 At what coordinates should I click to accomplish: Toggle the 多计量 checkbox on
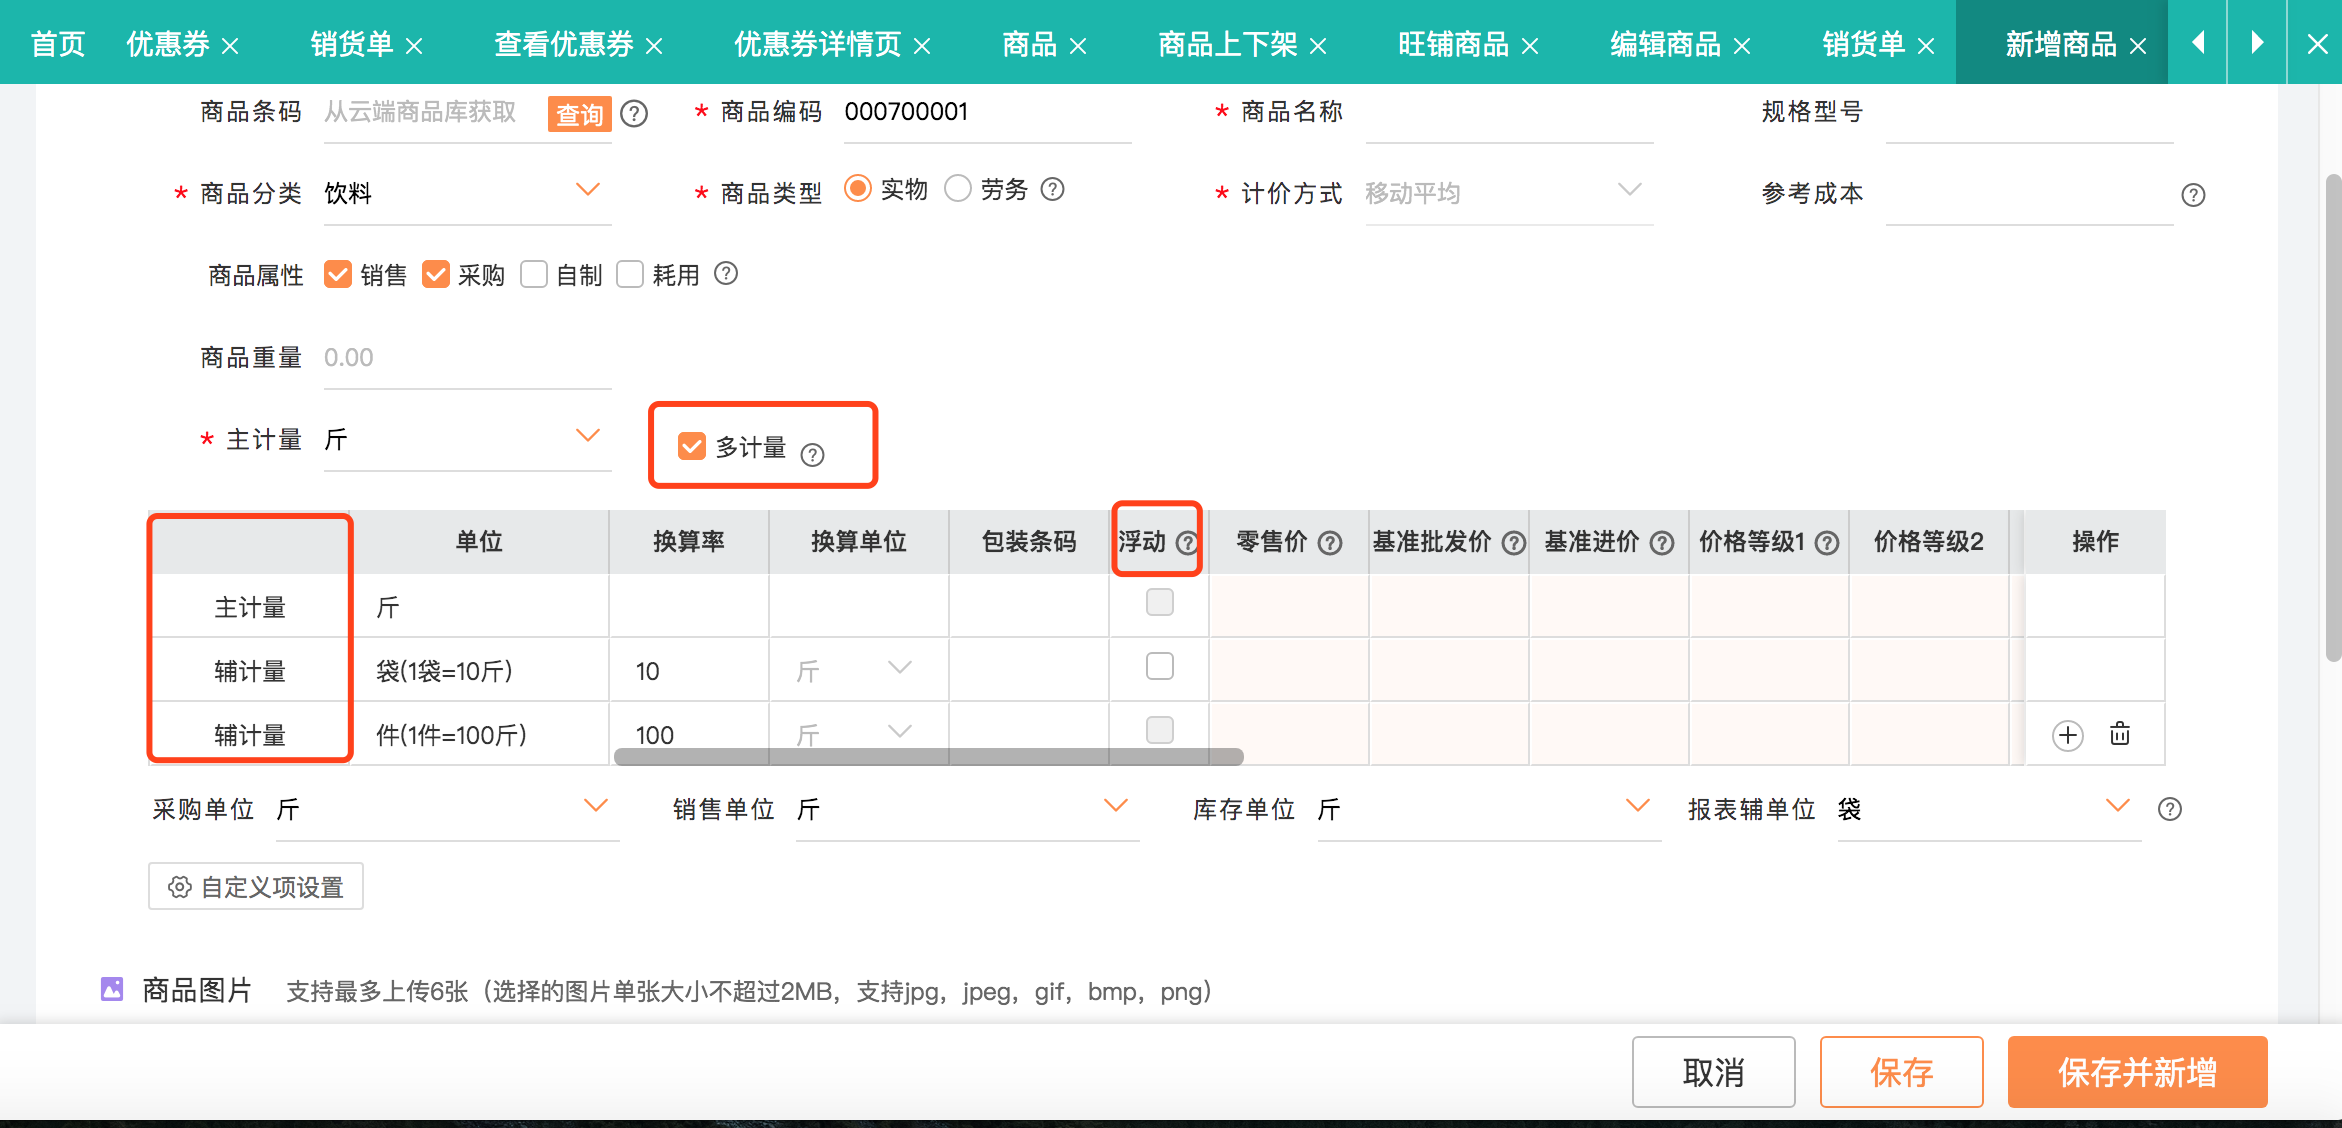[x=693, y=448]
